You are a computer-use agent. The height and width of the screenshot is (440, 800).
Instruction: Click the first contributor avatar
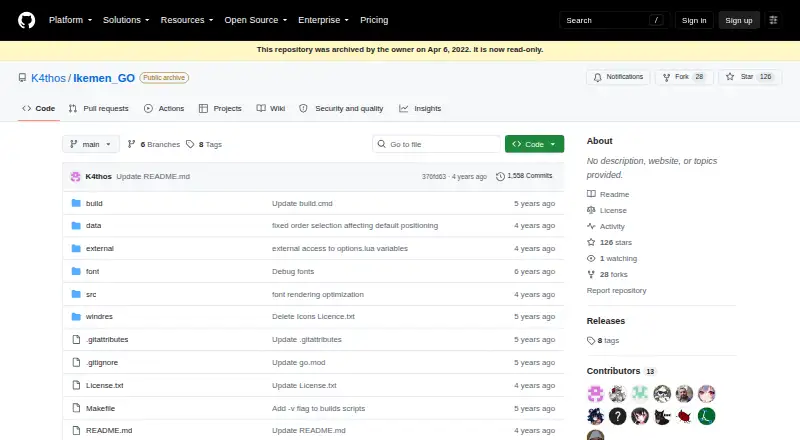595,394
